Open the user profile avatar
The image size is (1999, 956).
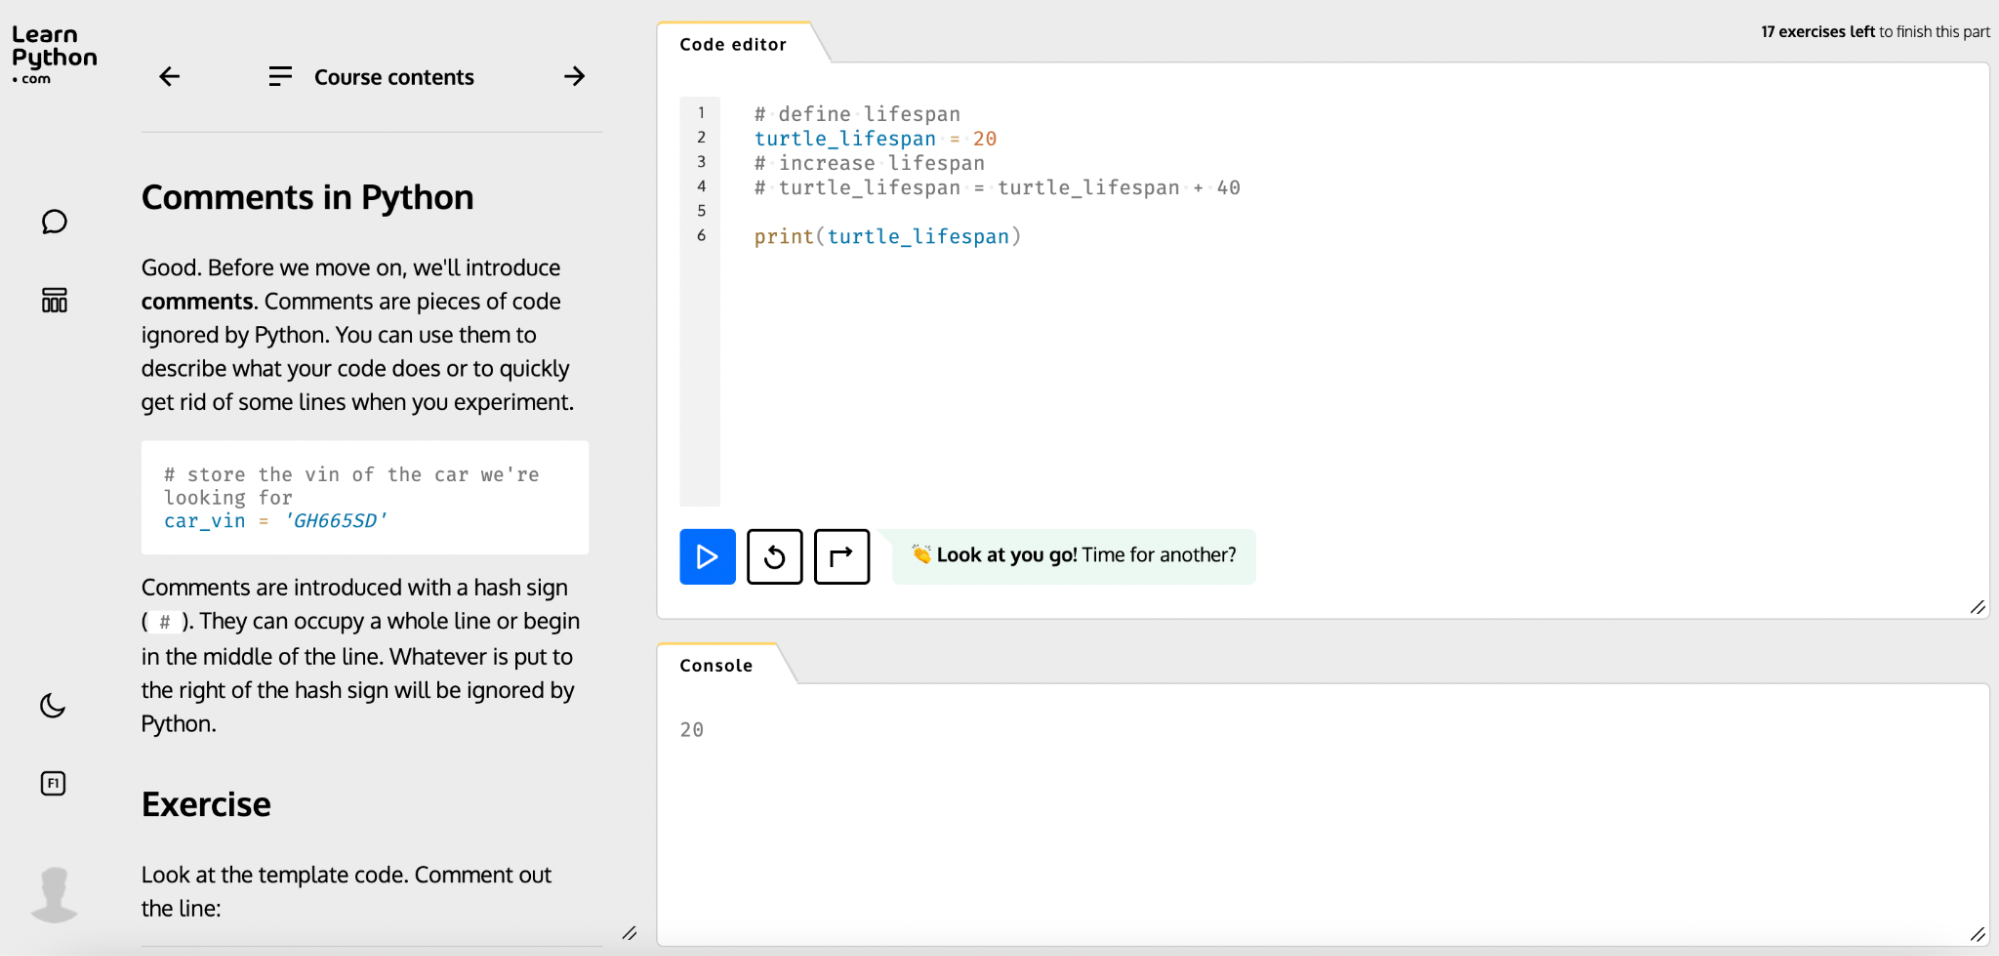tap(54, 893)
